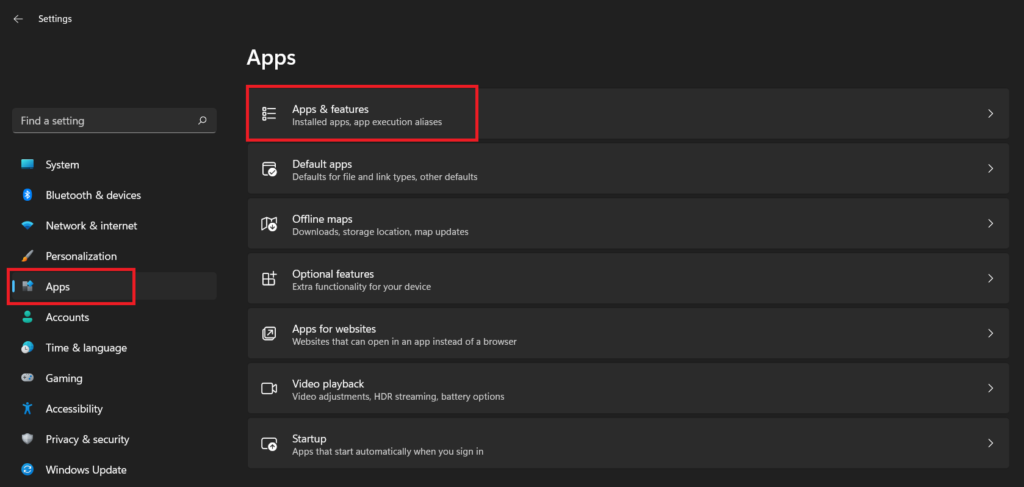Image resolution: width=1024 pixels, height=487 pixels.
Task: Click the search magnifier icon
Action: (202, 121)
